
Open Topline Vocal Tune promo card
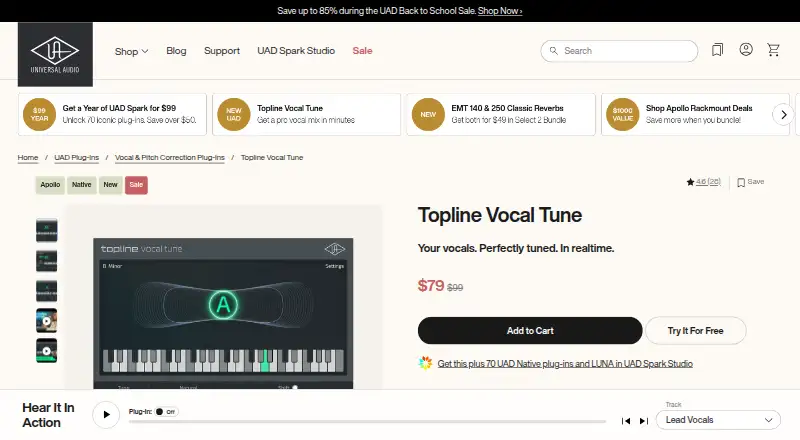tap(307, 114)
